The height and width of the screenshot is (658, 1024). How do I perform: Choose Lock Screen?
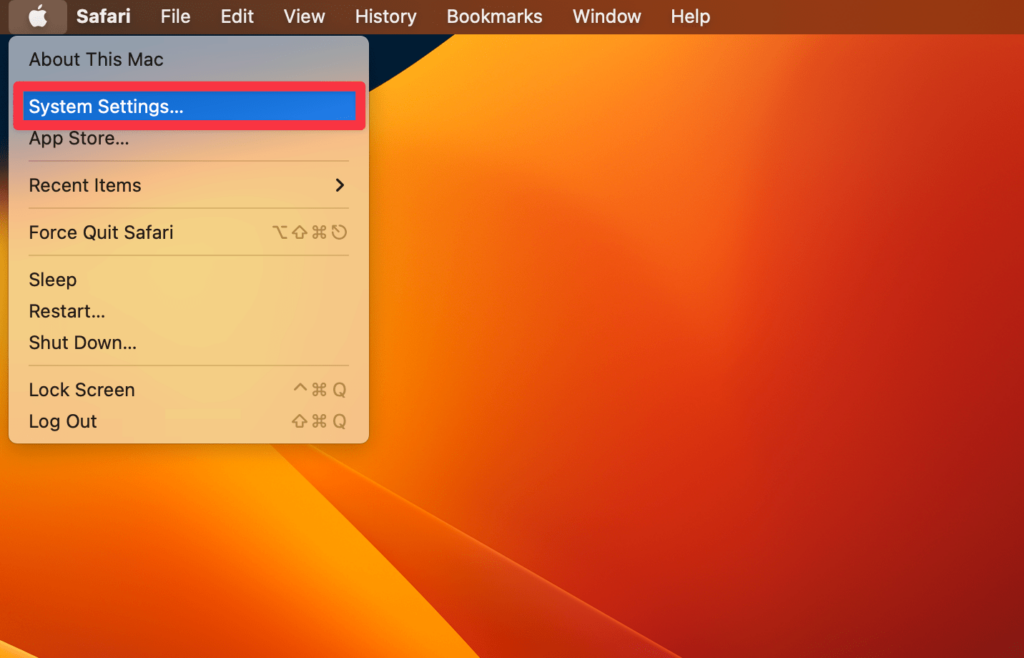point(189,390)
